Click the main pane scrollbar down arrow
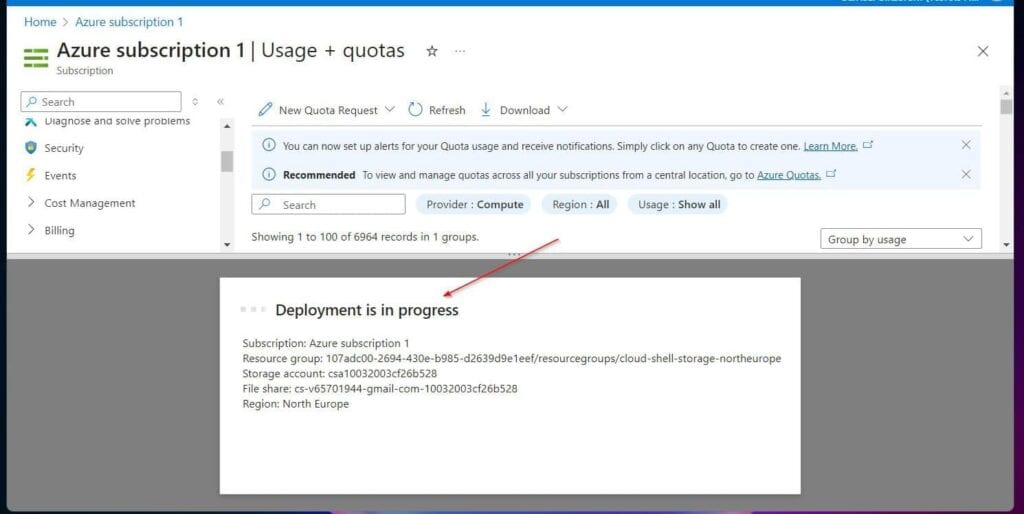The image size is (1024, 514). 1006,244
